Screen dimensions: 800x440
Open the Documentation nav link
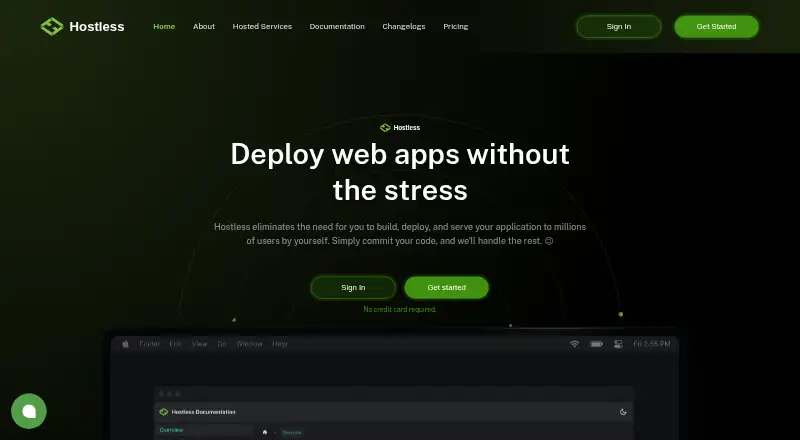(337, 27)
